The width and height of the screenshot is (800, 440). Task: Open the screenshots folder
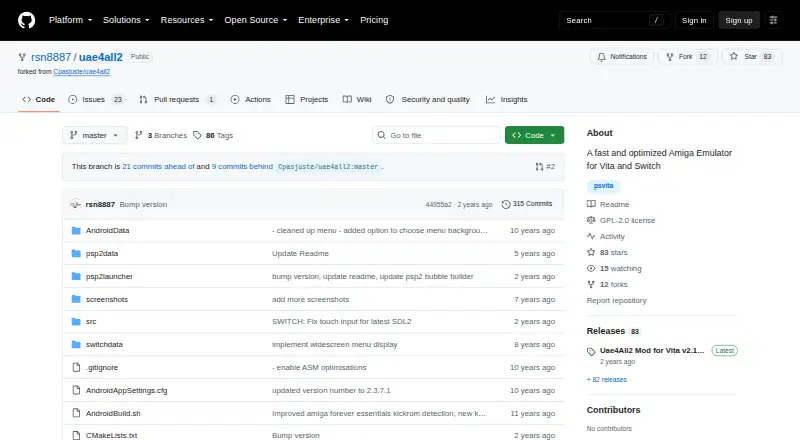(107, 299)
